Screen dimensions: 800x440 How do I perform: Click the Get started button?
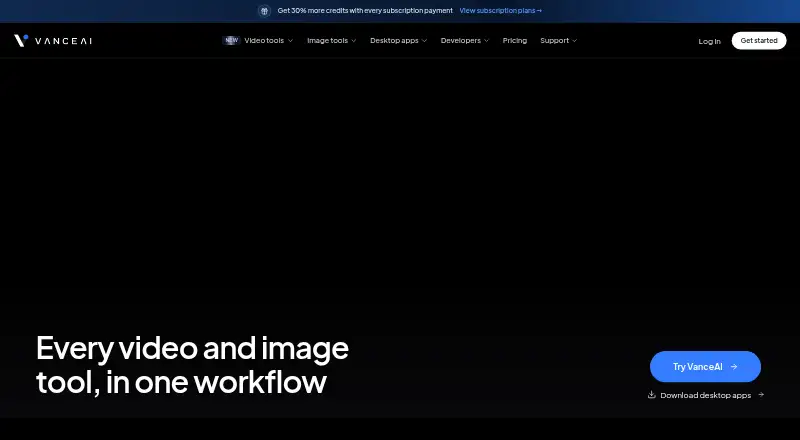(x=759, y=40)
